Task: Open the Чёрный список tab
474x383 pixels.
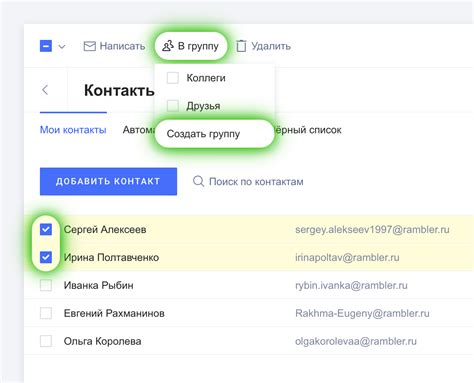Action: tap(308, 130)
